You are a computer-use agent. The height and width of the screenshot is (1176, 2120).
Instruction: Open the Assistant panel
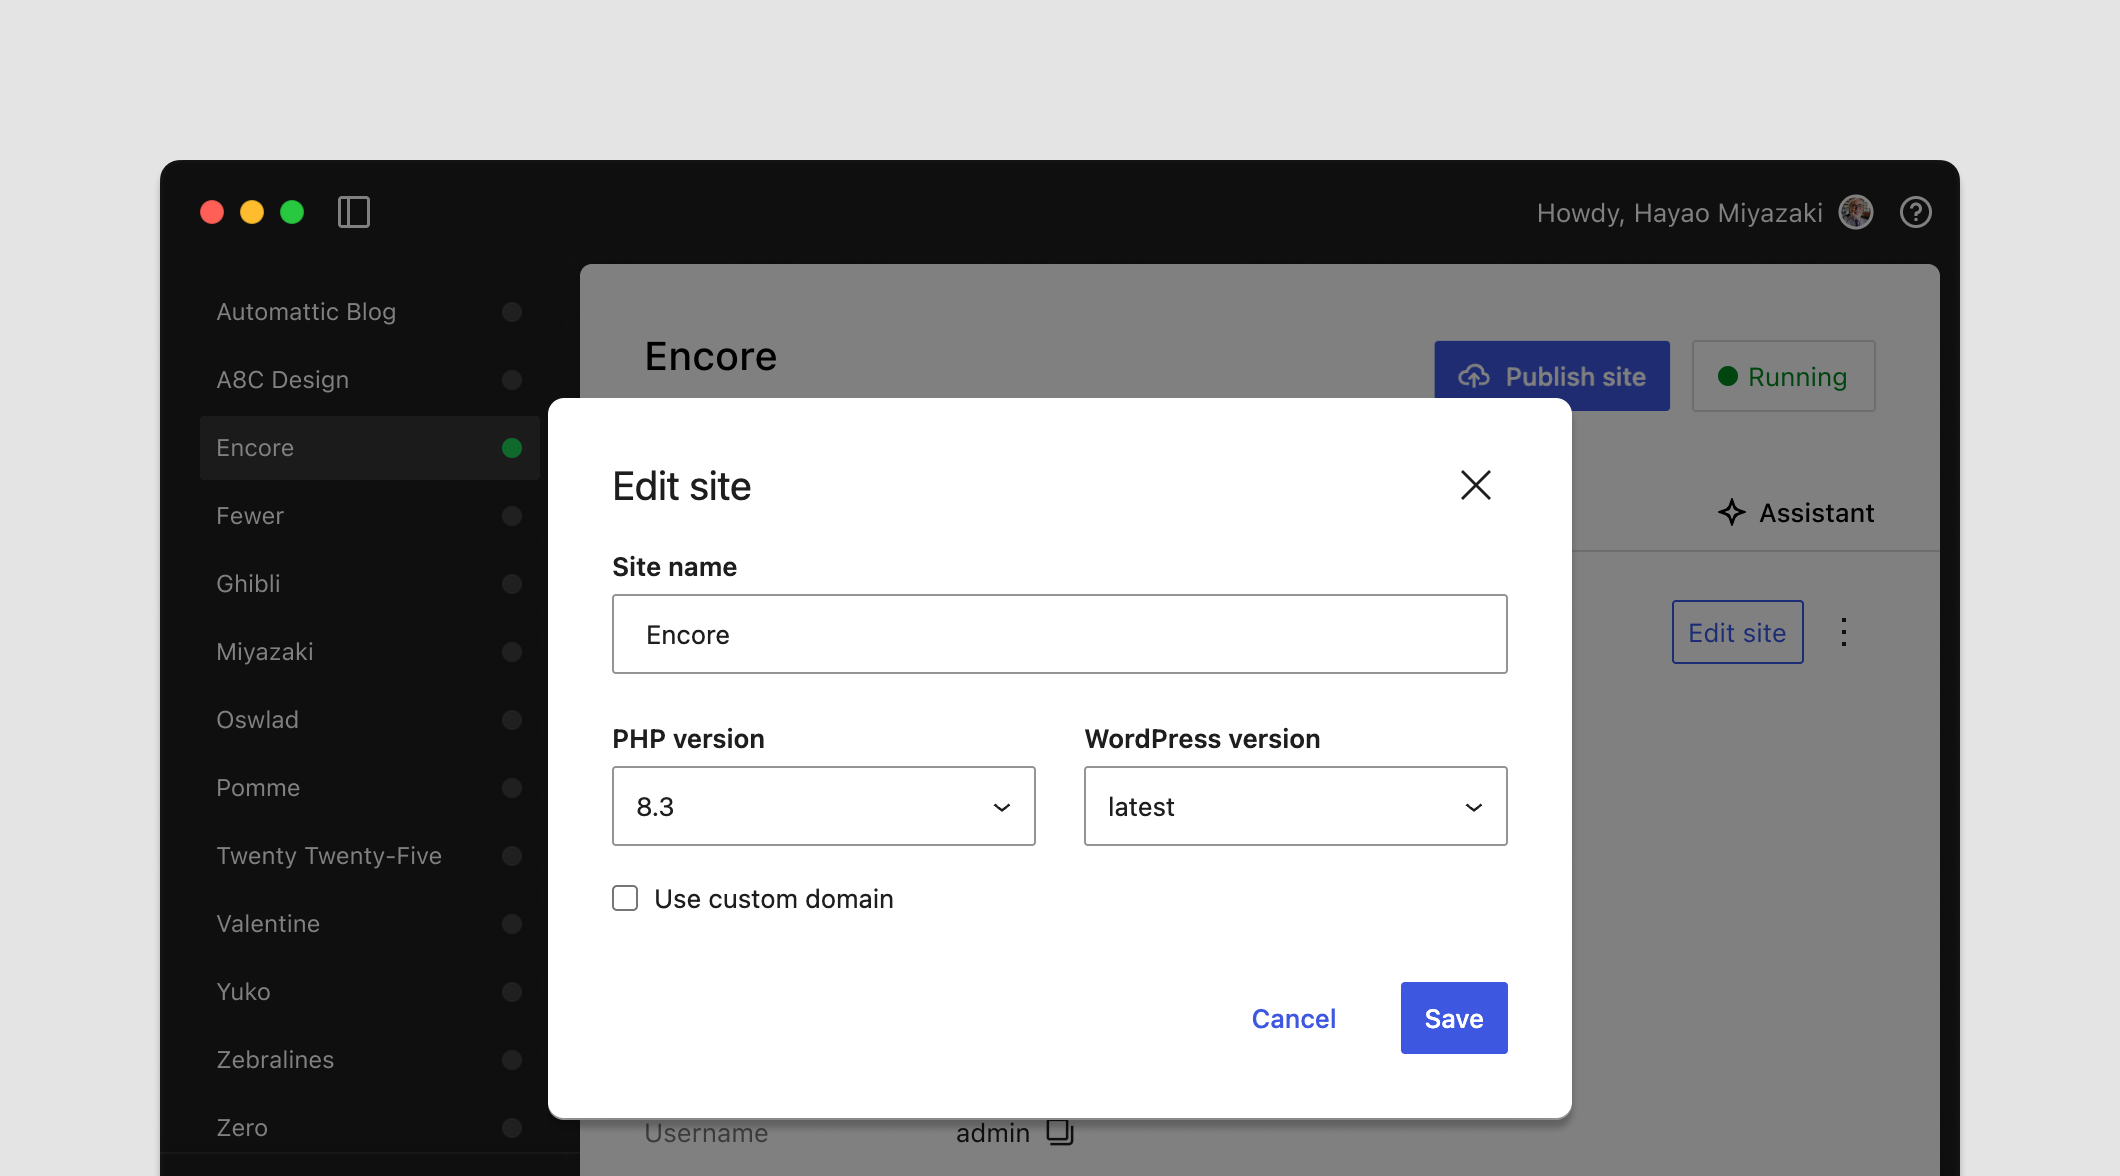1795,512
